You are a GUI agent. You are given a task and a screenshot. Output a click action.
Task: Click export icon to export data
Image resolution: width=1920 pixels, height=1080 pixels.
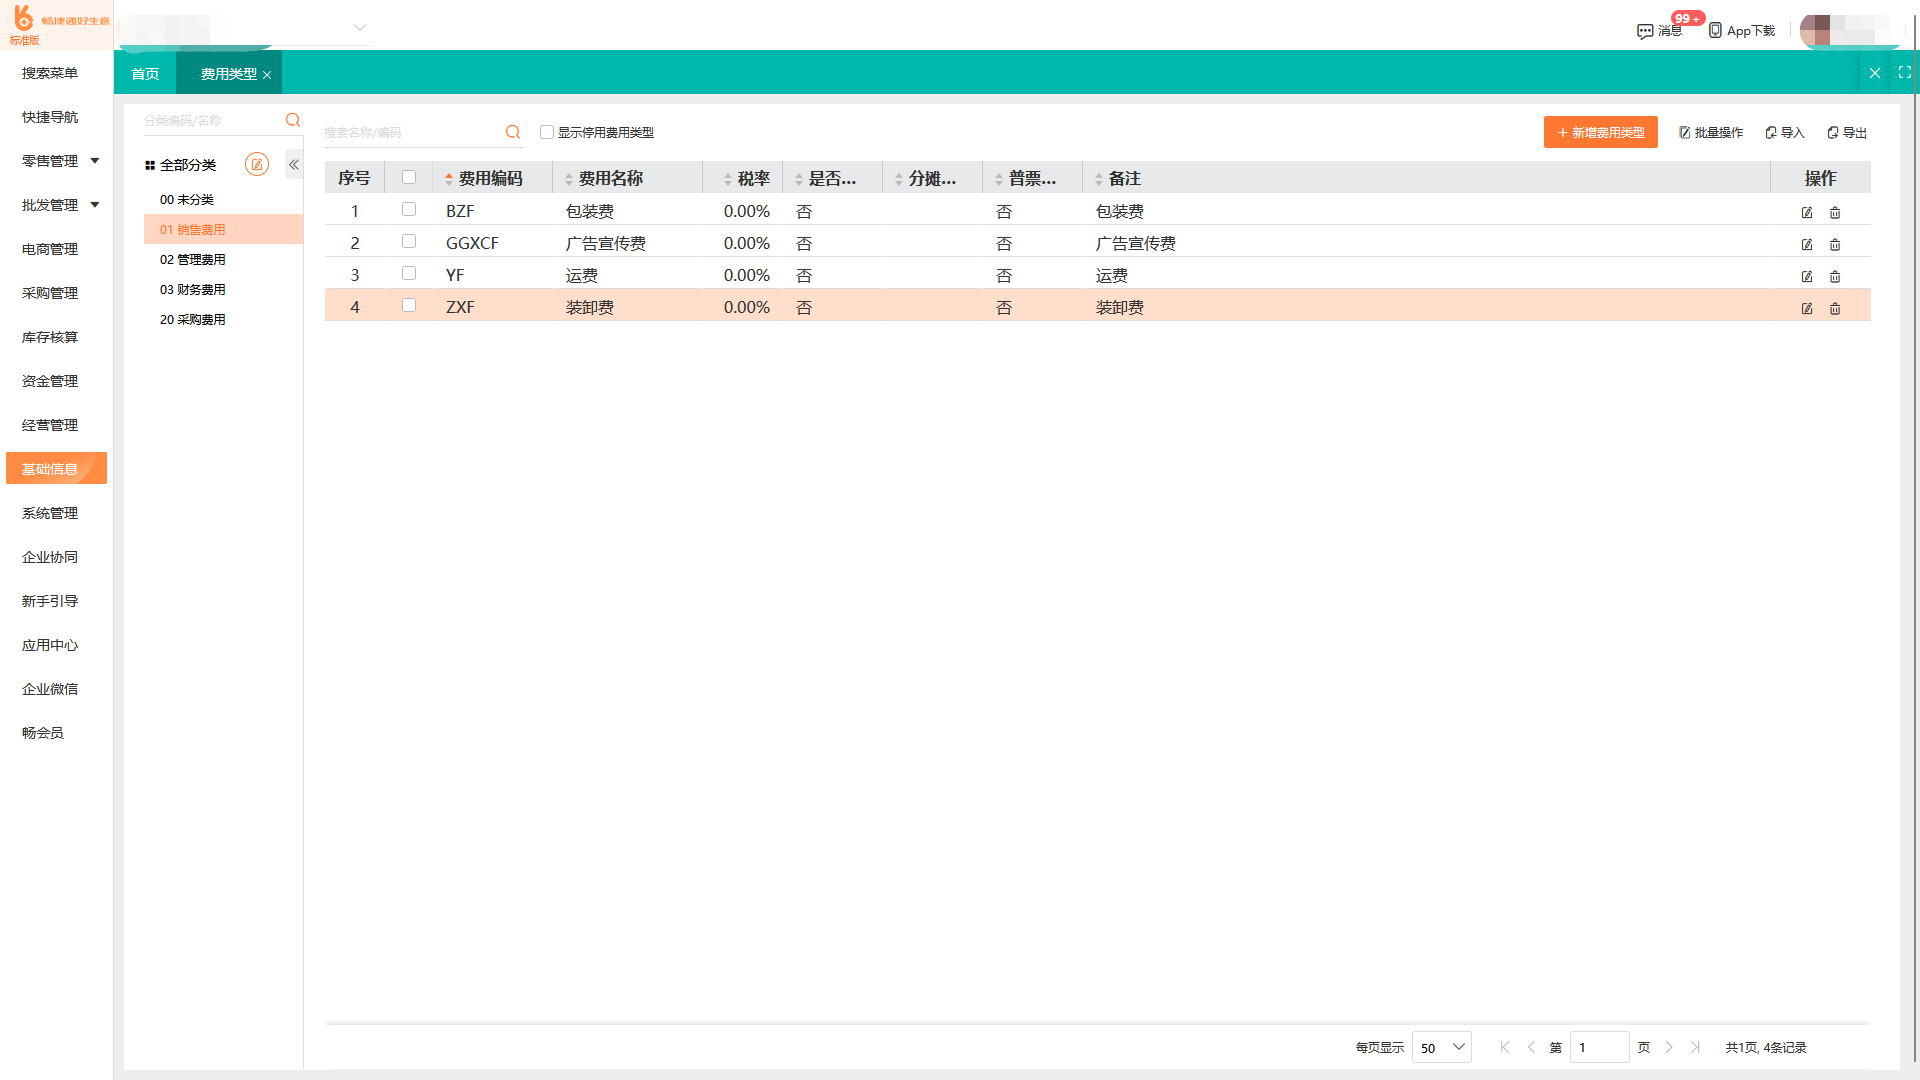(1846, 131)
